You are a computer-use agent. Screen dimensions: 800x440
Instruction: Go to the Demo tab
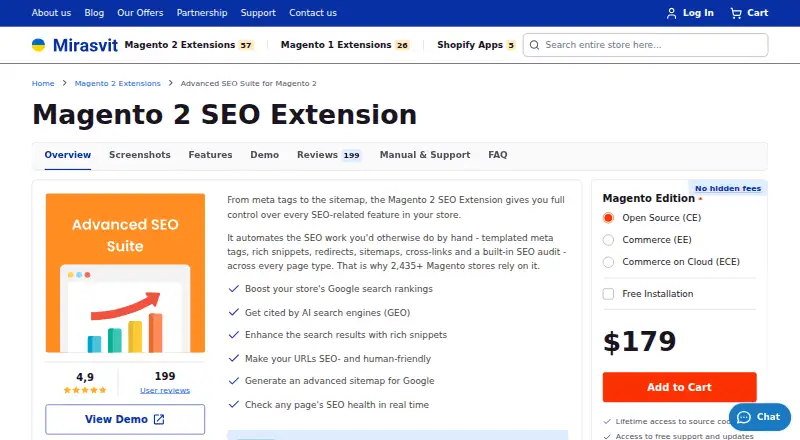tap(264, 155)
